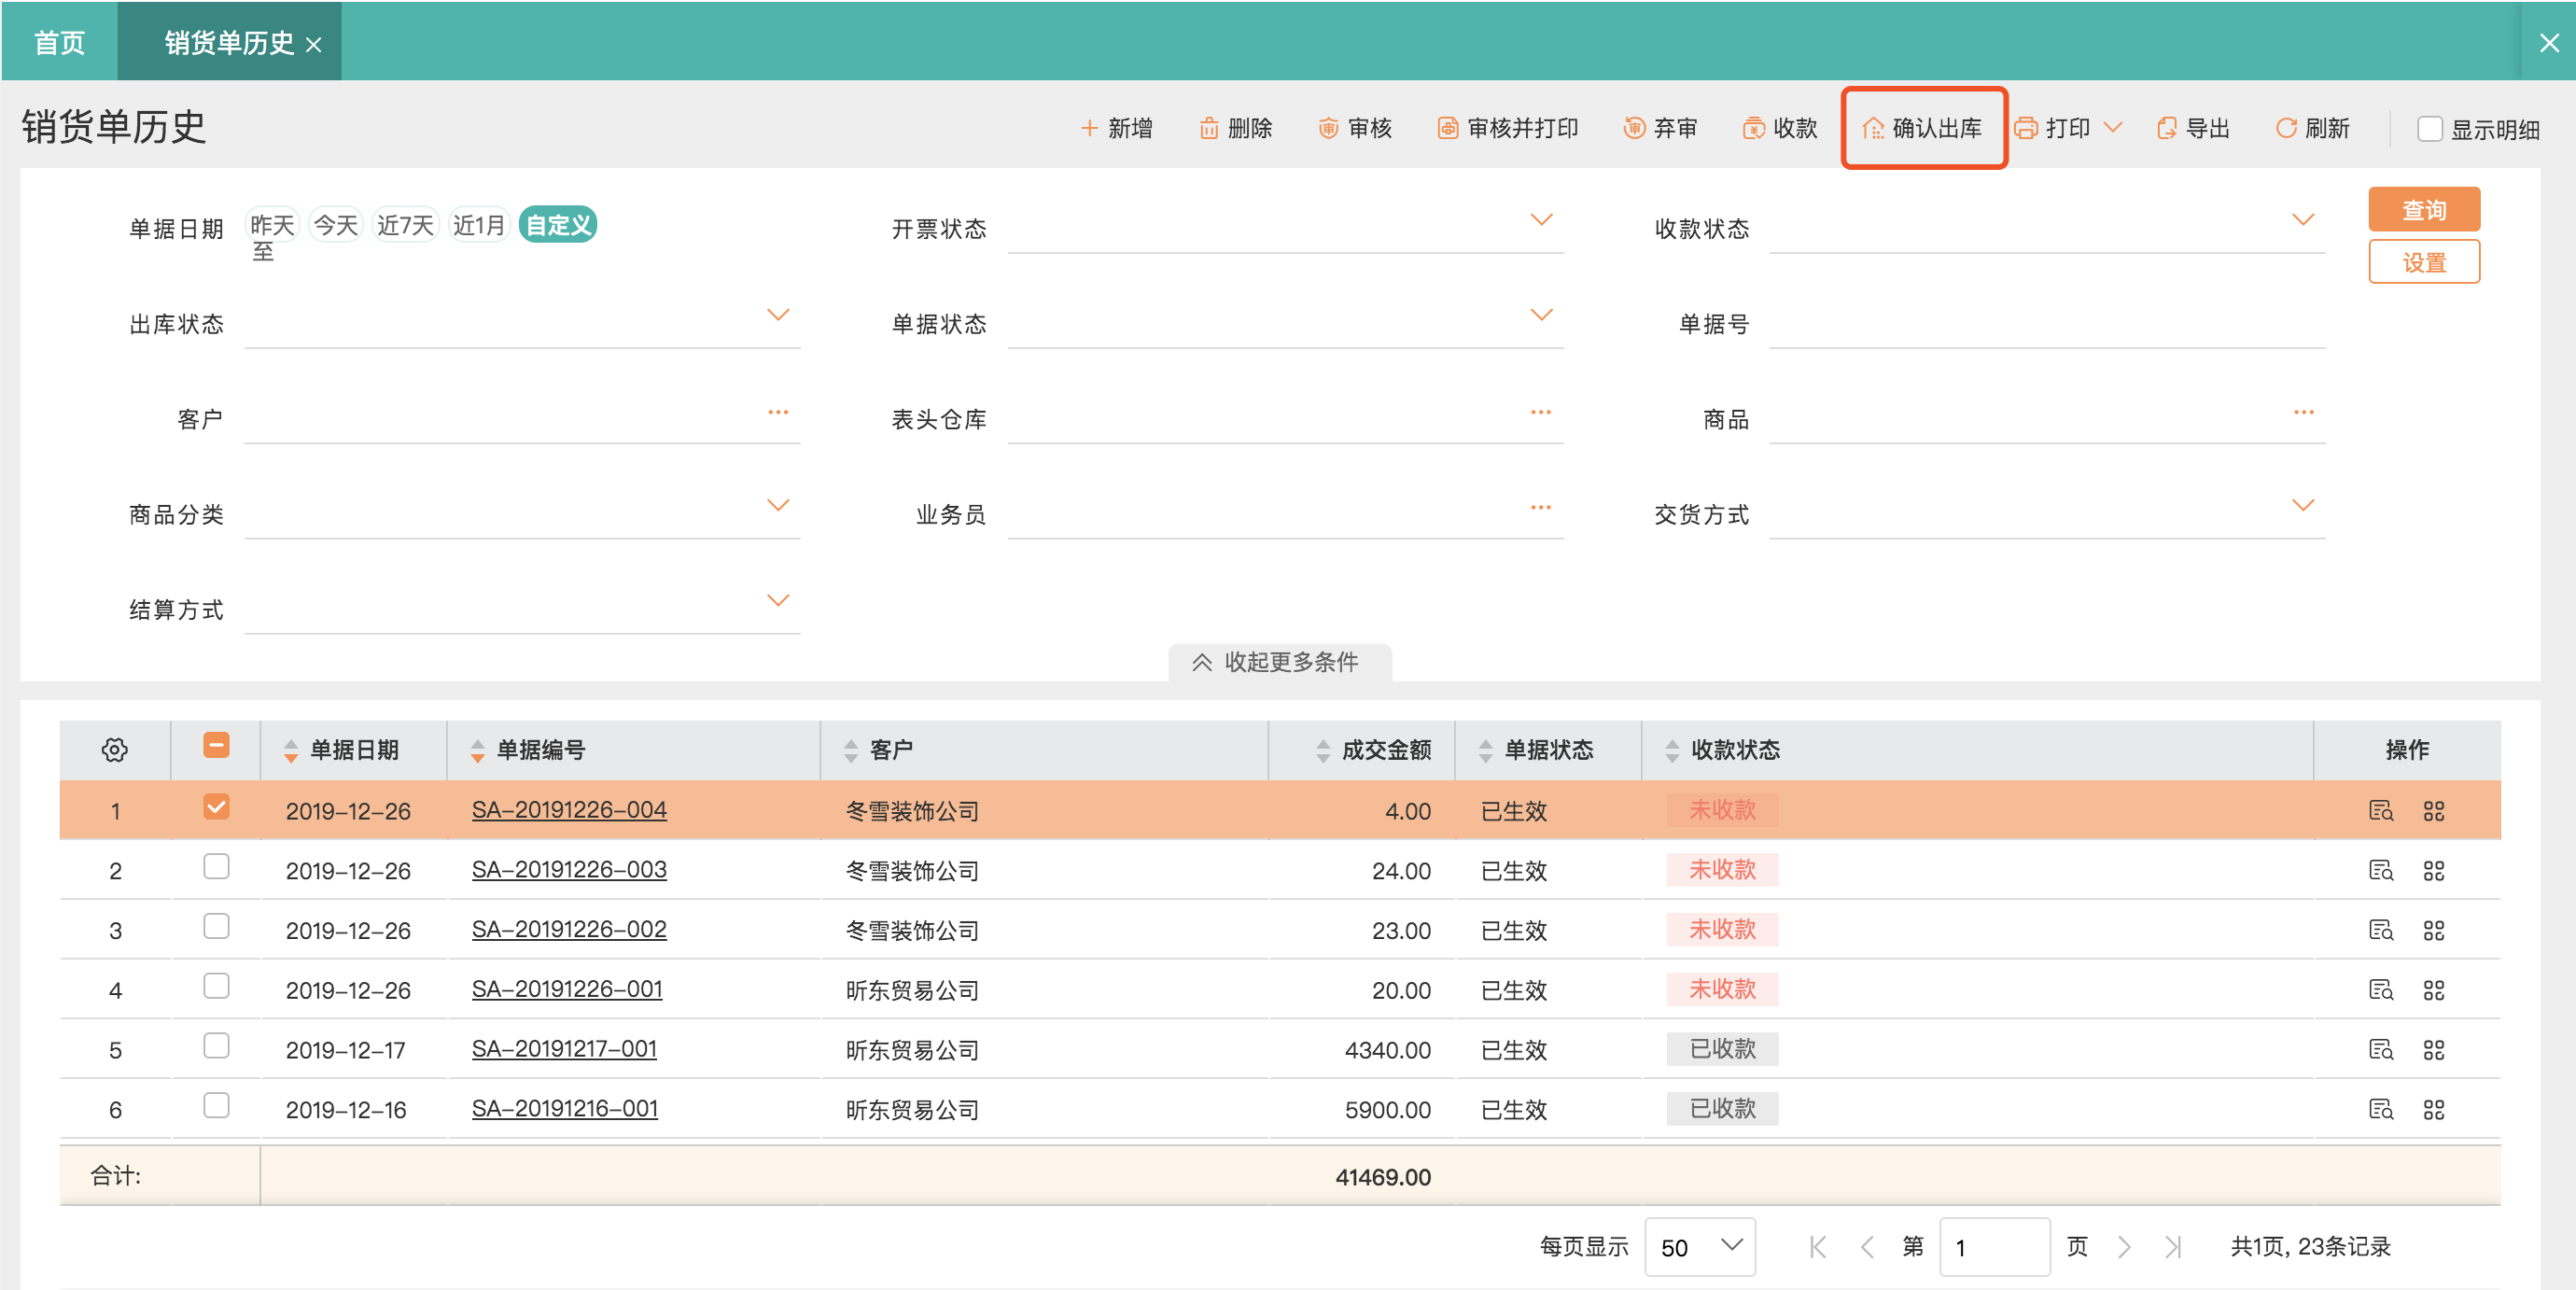Expand the 出库状态 dropdown
The height and width of the screenshot is (1290, 2576).
point(783,315)
